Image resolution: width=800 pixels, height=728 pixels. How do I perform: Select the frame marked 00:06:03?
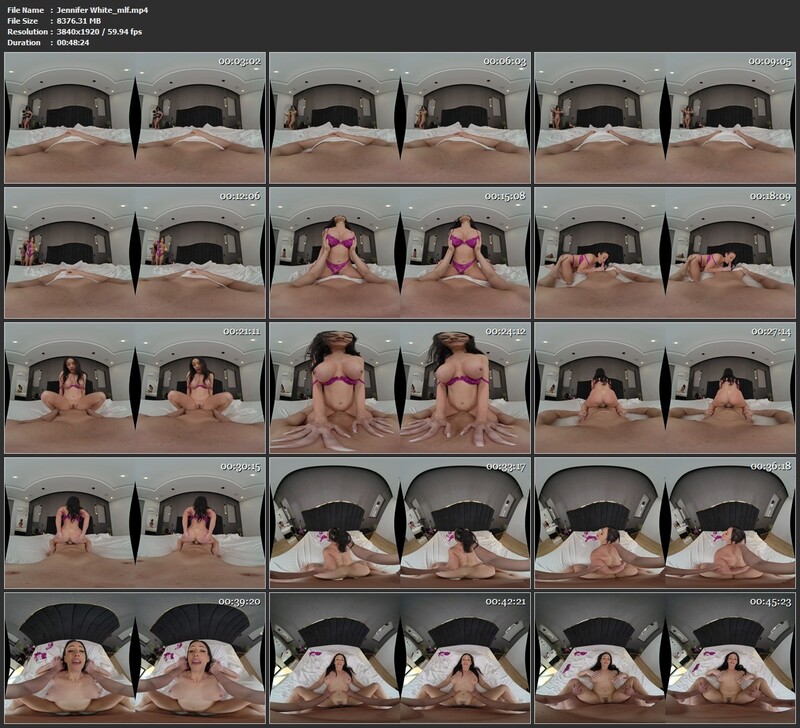coord(400,117)
